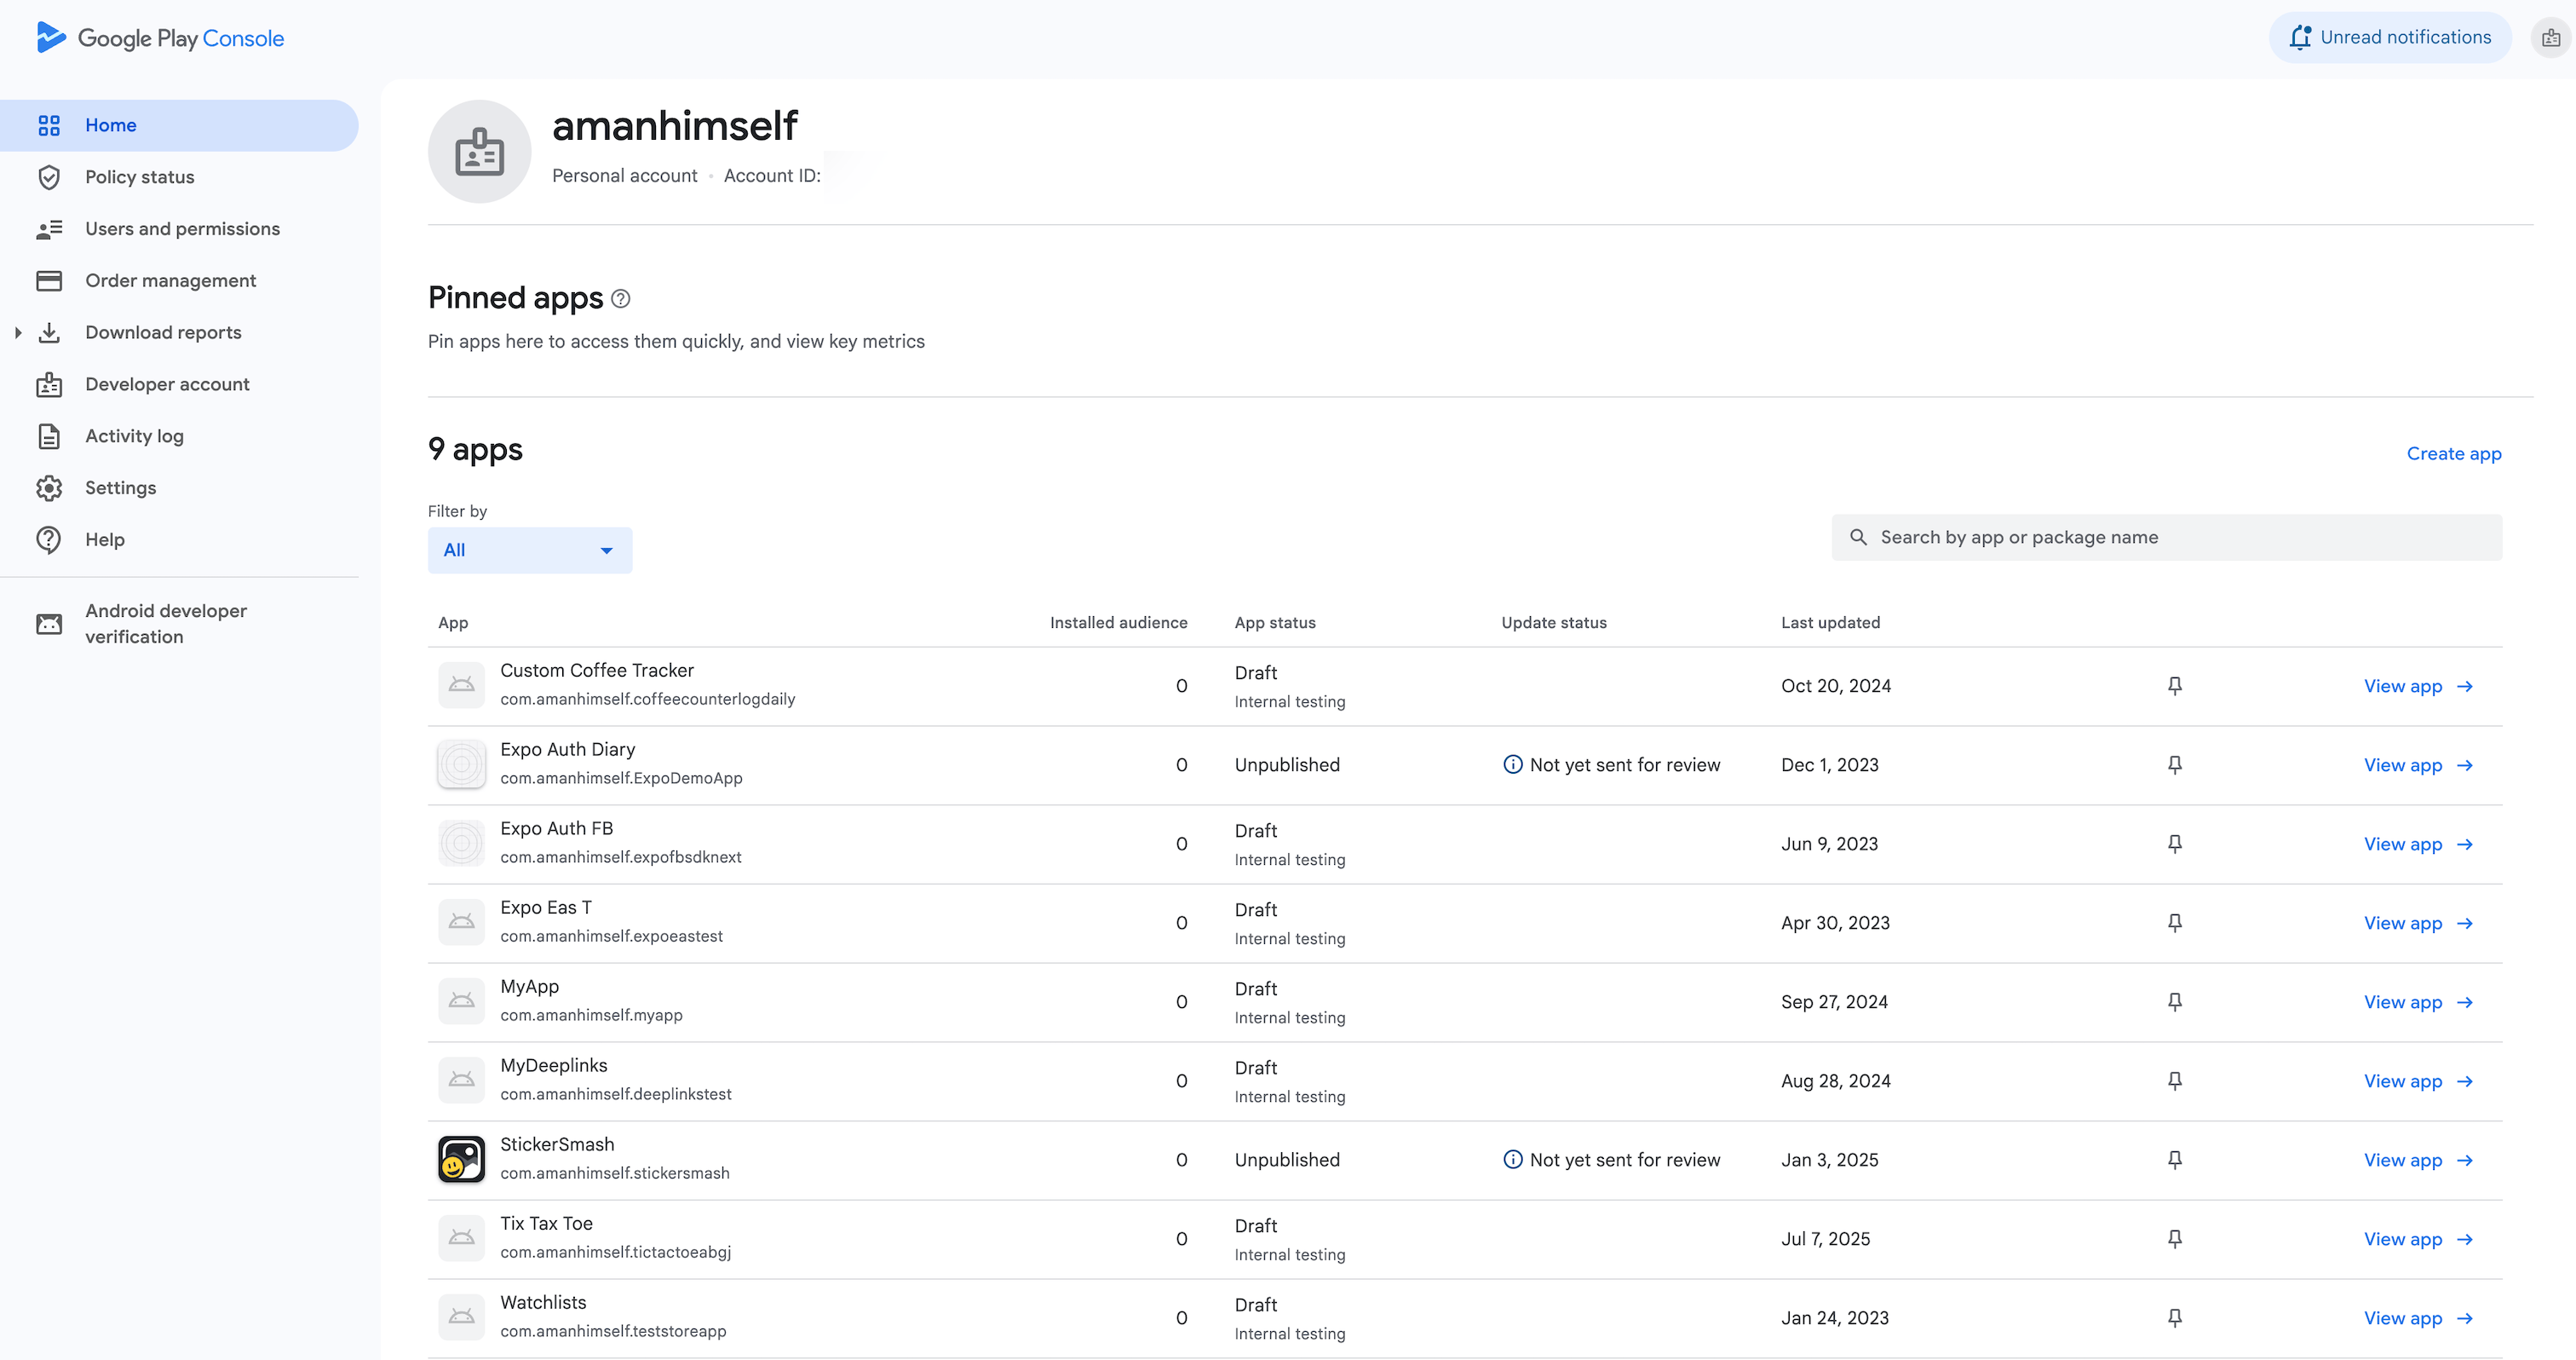Image resolution: width=2576 pixels, height=1360 pixels.
Task: Click the Pinned apps help question icon
Action: [620, 299]
